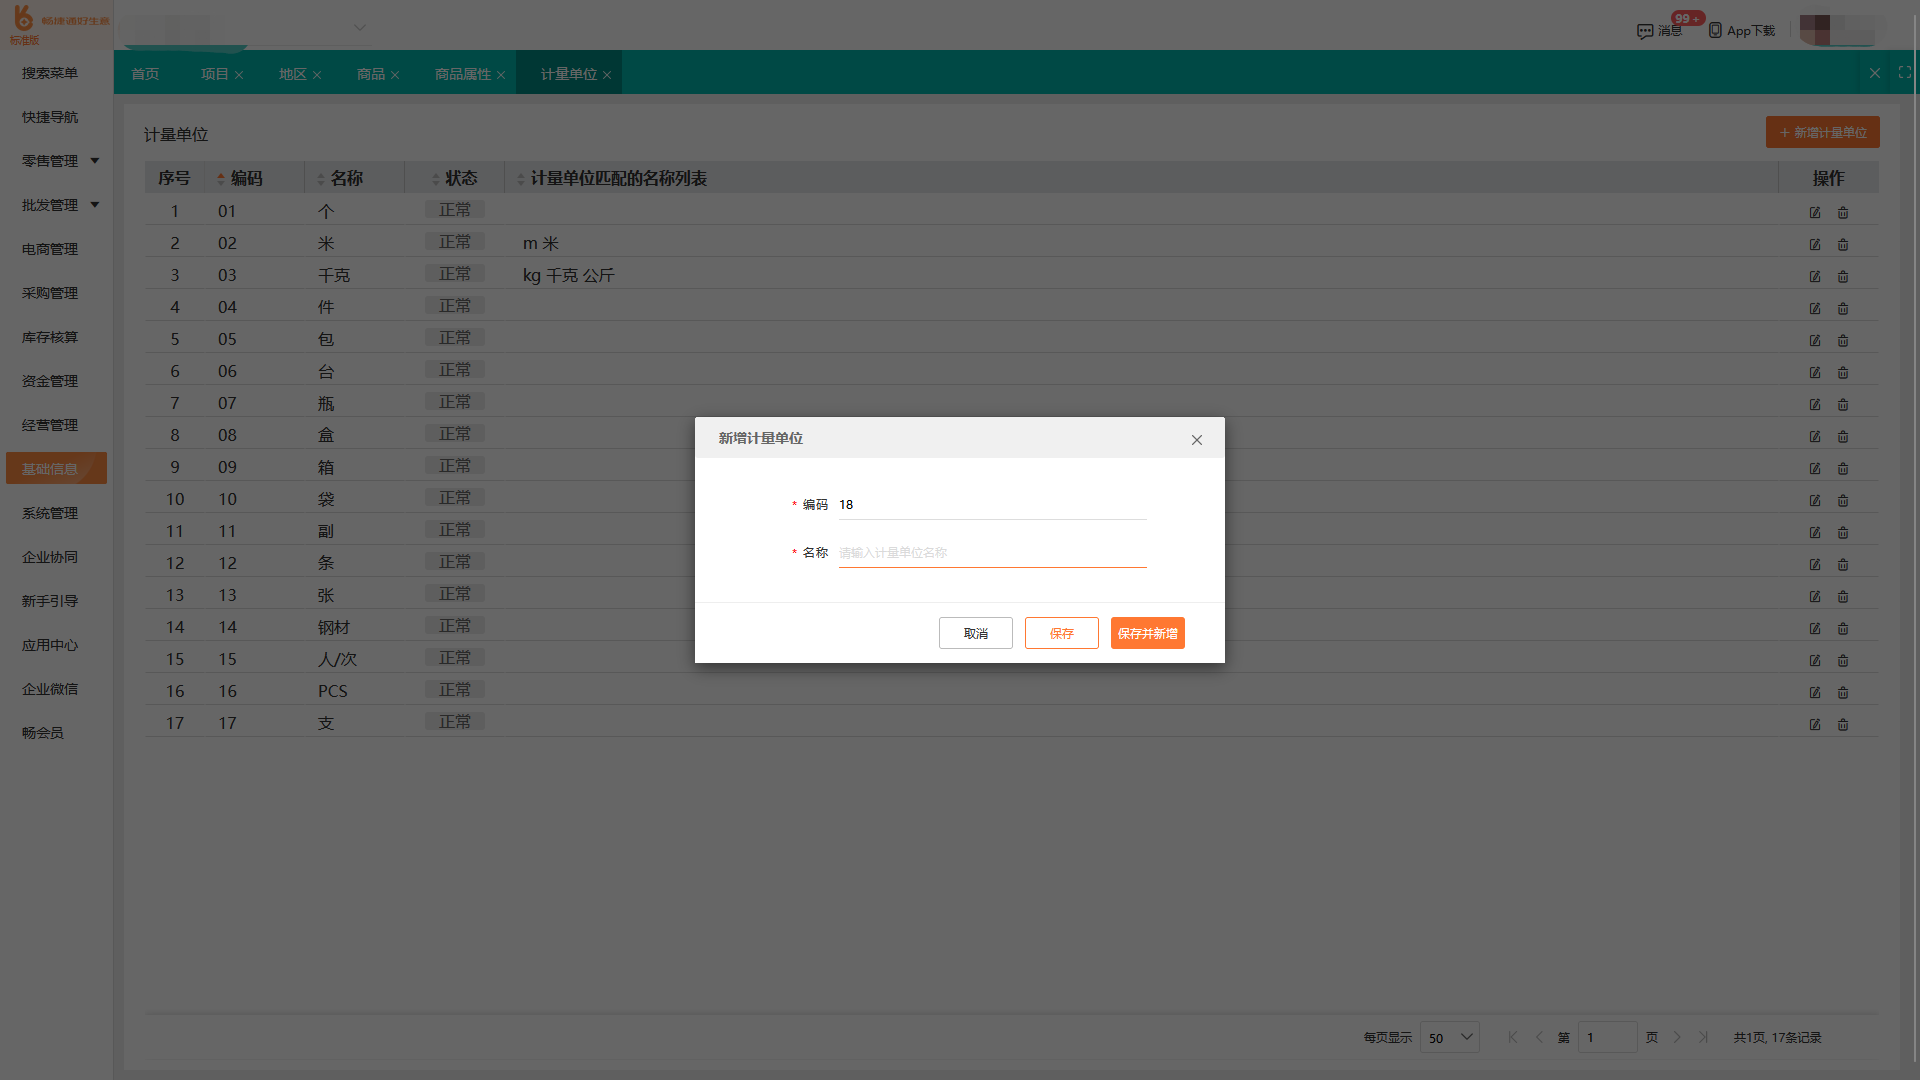This screenshot has width=1920, height=1080.
Task: Click the delete icon for row 16 PCS
Action: point(1844,691)
